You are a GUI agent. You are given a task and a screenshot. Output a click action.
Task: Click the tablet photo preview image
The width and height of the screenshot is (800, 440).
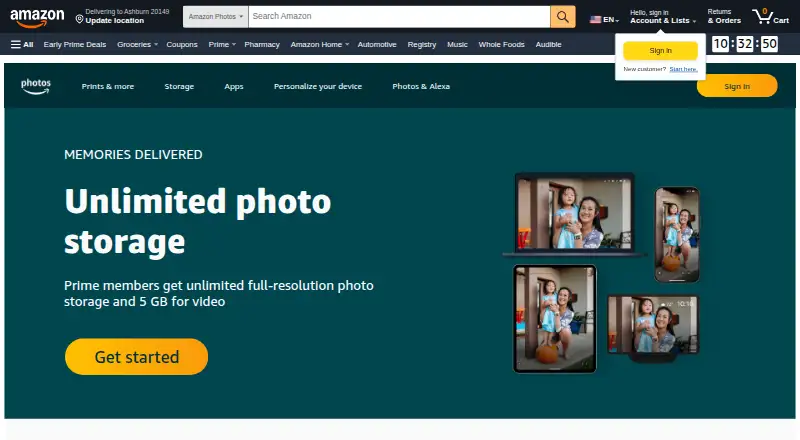(x=555, y=319)
